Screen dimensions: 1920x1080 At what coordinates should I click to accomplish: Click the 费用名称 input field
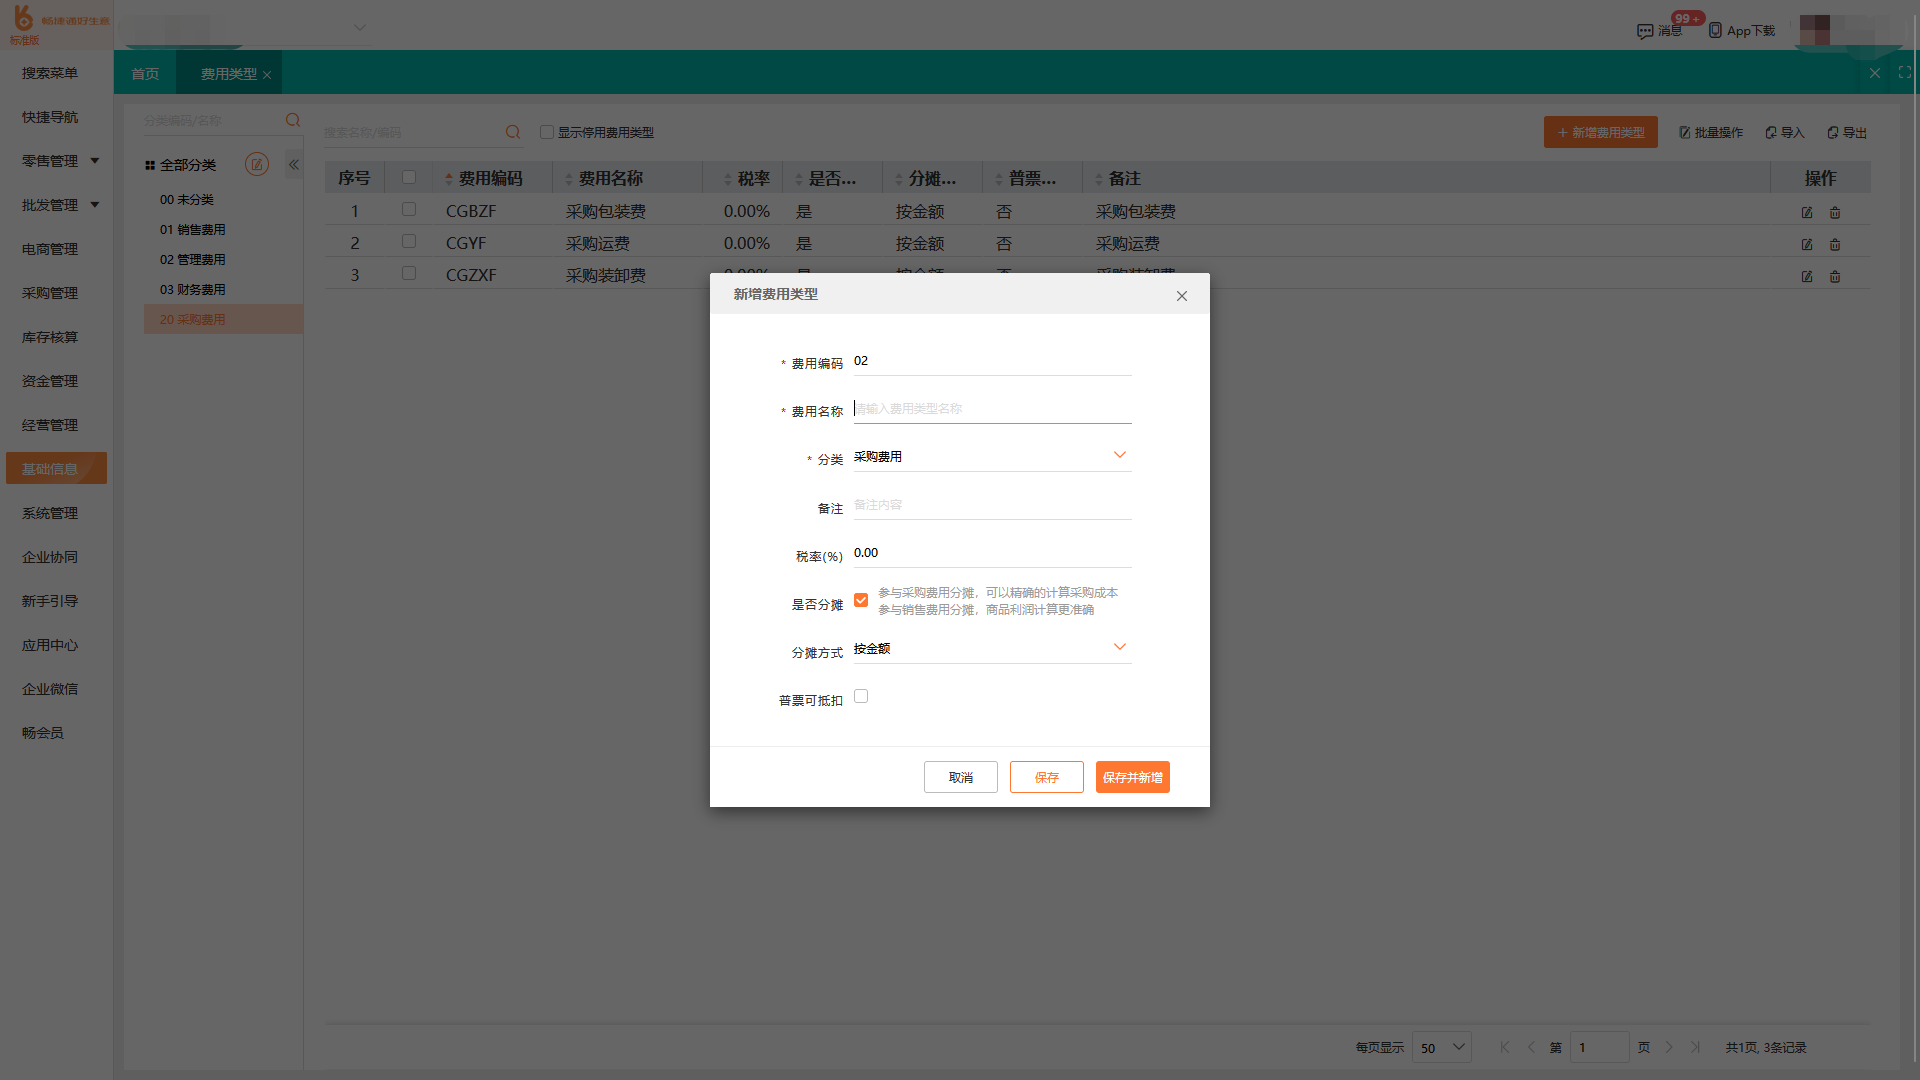click(992, 409)
